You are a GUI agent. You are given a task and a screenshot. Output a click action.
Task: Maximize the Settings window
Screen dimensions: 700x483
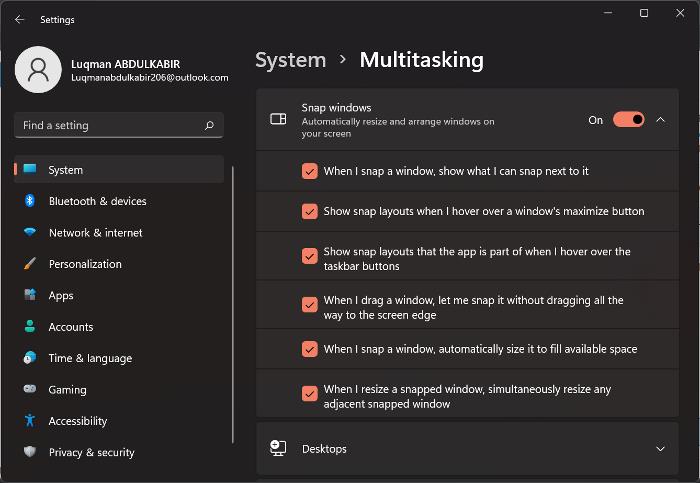644,13
